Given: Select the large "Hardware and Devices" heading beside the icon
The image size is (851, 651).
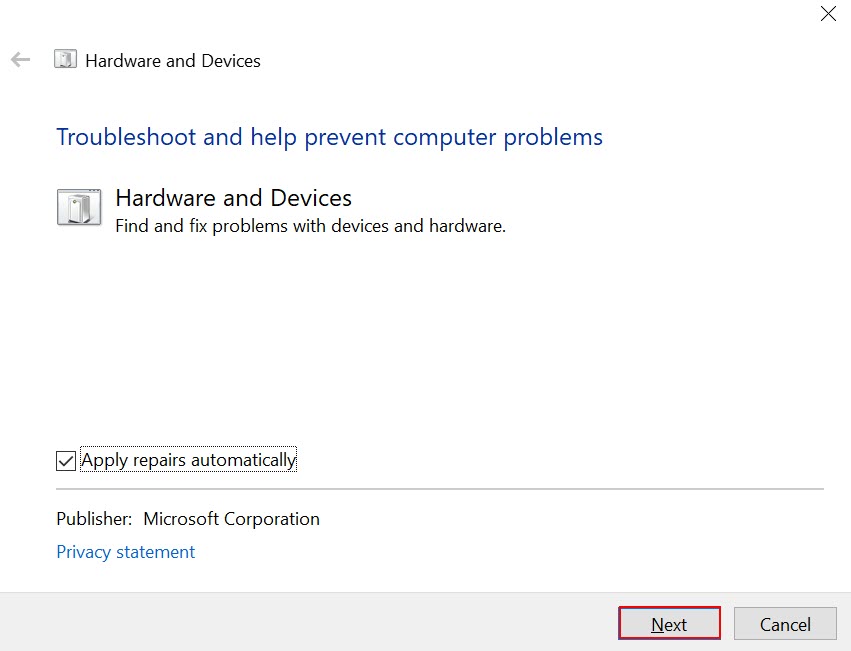Looking at the screenshot, I should pos(233,198).
